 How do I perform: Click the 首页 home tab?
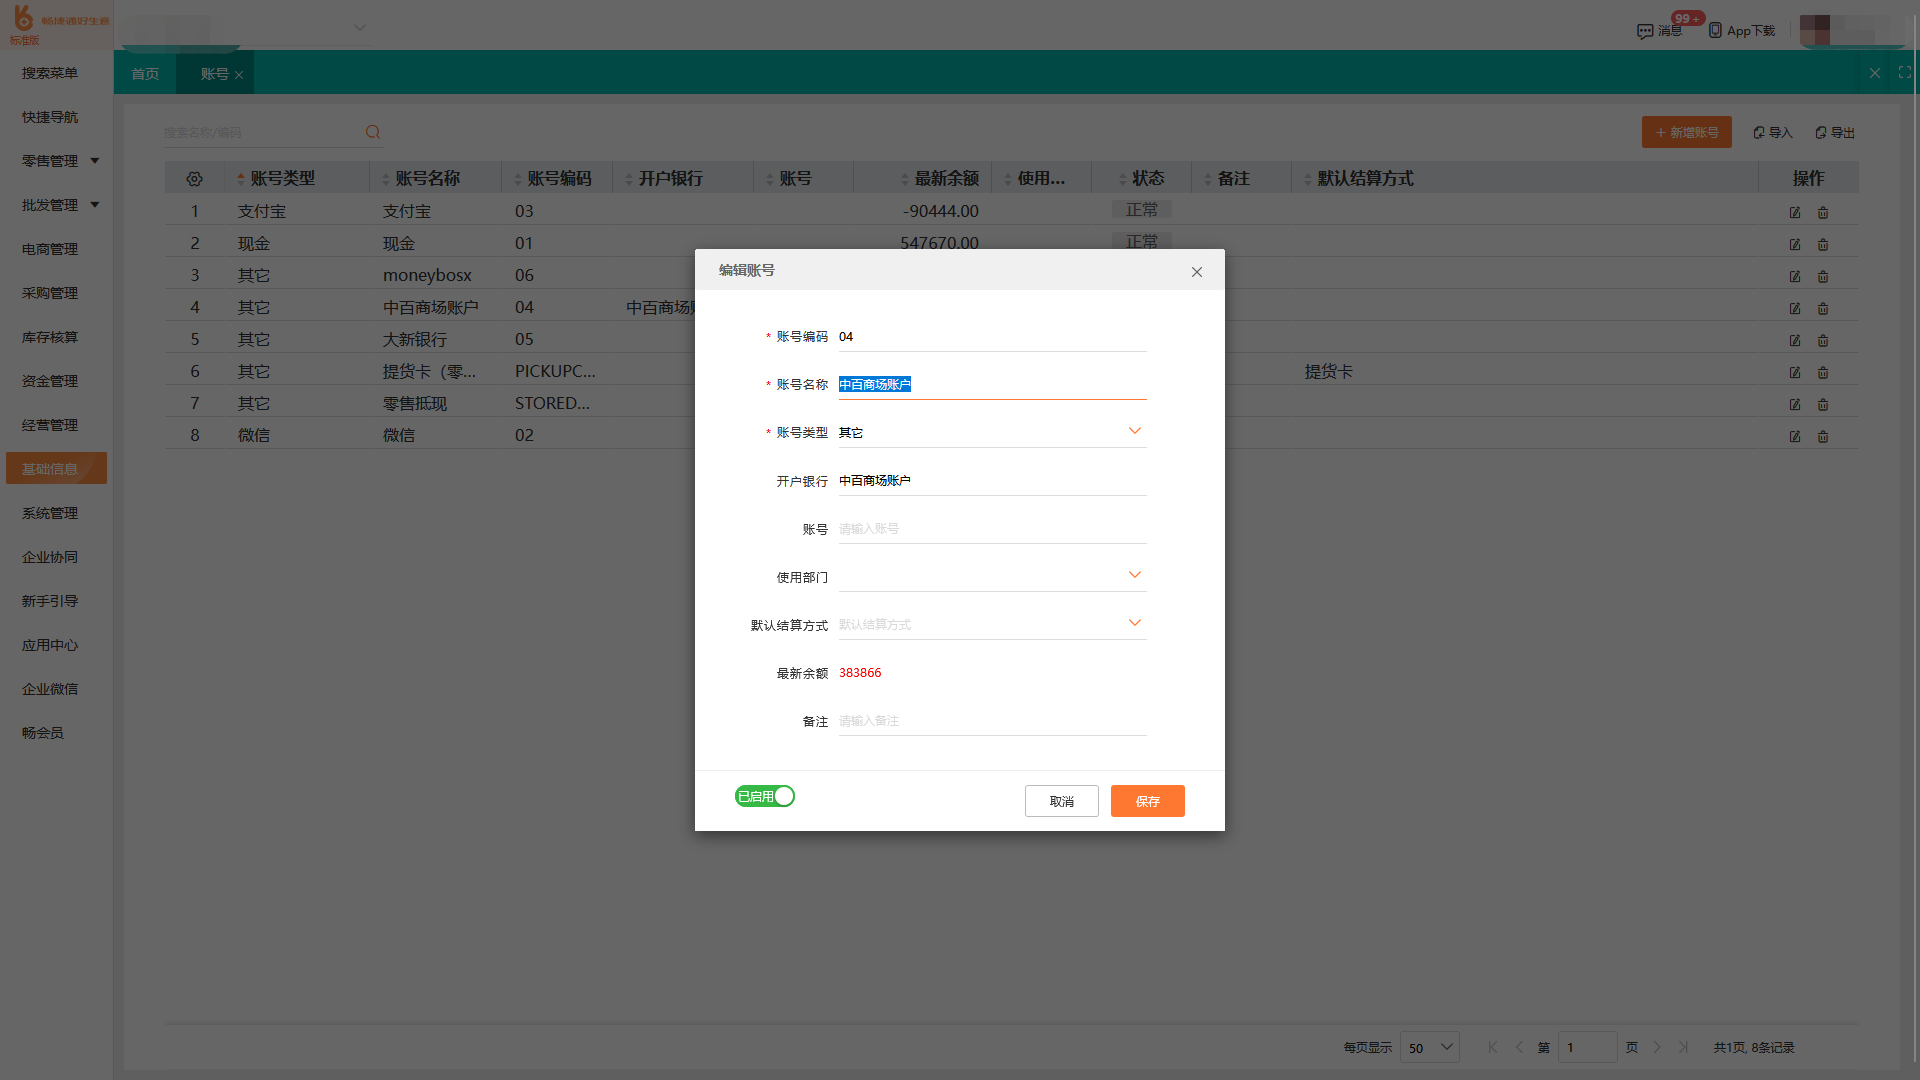[x=144, y=74]
